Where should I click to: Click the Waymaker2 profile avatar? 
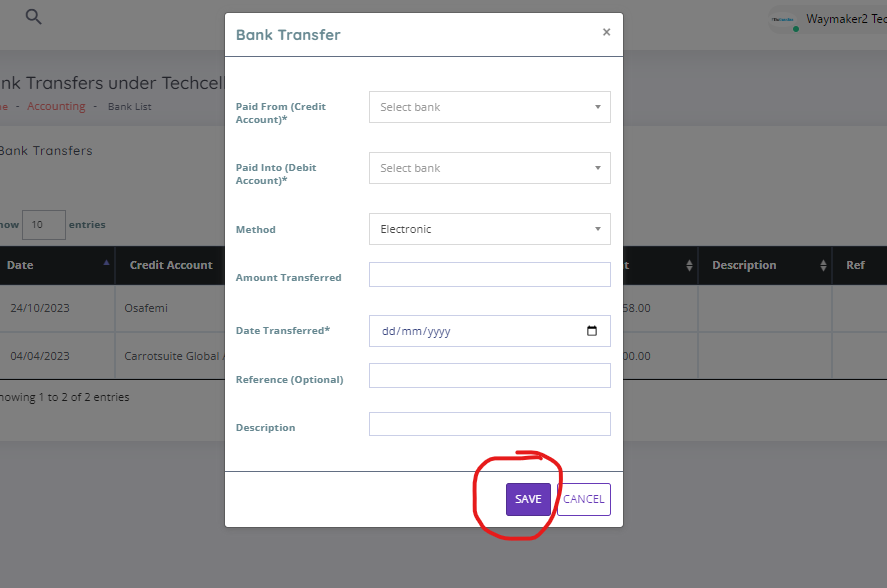tap(784, 19)
